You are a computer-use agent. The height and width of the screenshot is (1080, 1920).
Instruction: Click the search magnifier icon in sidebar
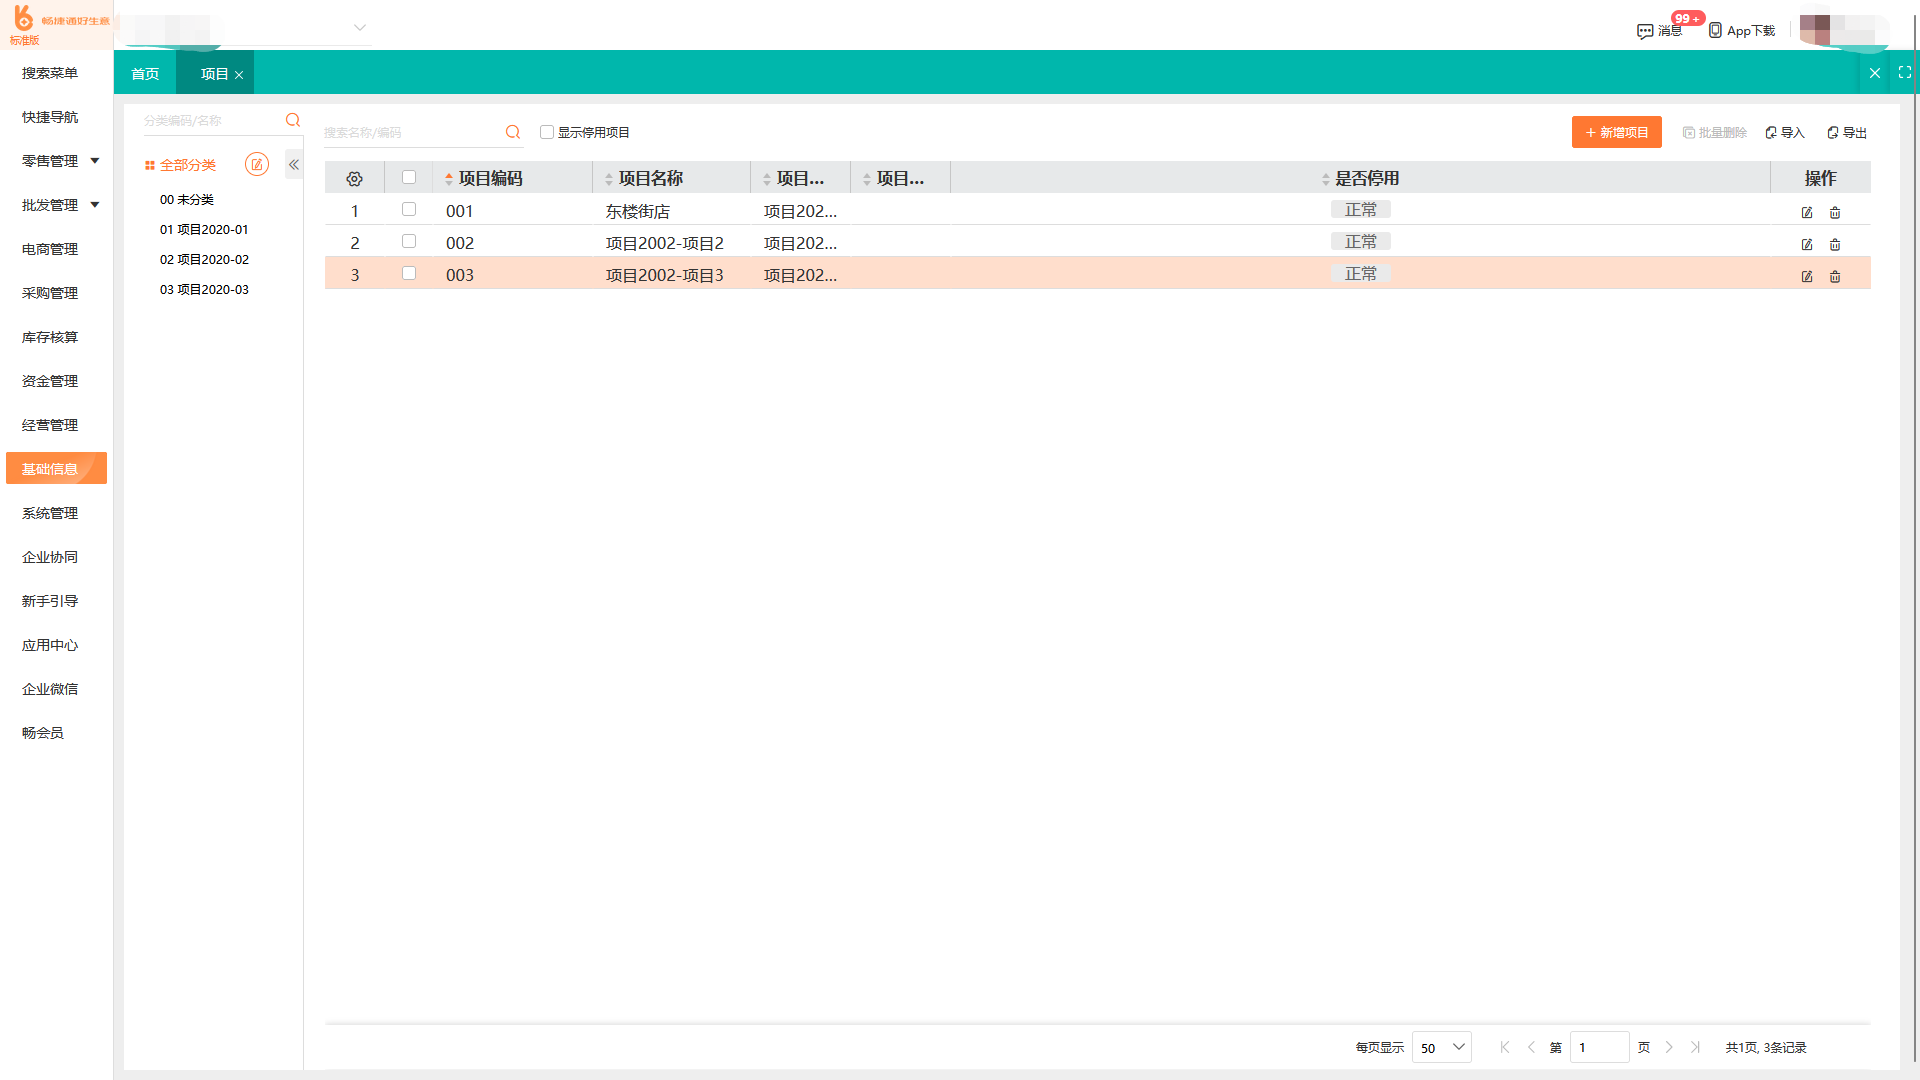click(293, 120)
